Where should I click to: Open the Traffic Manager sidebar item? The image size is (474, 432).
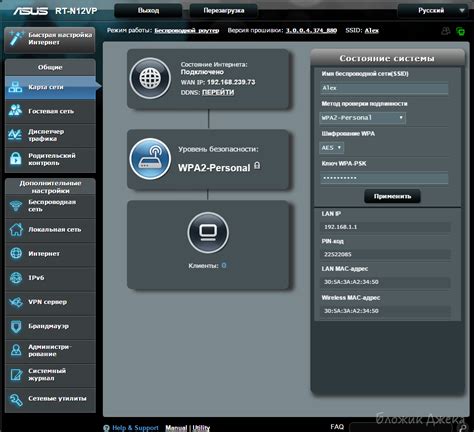click(x=50, y=135)
